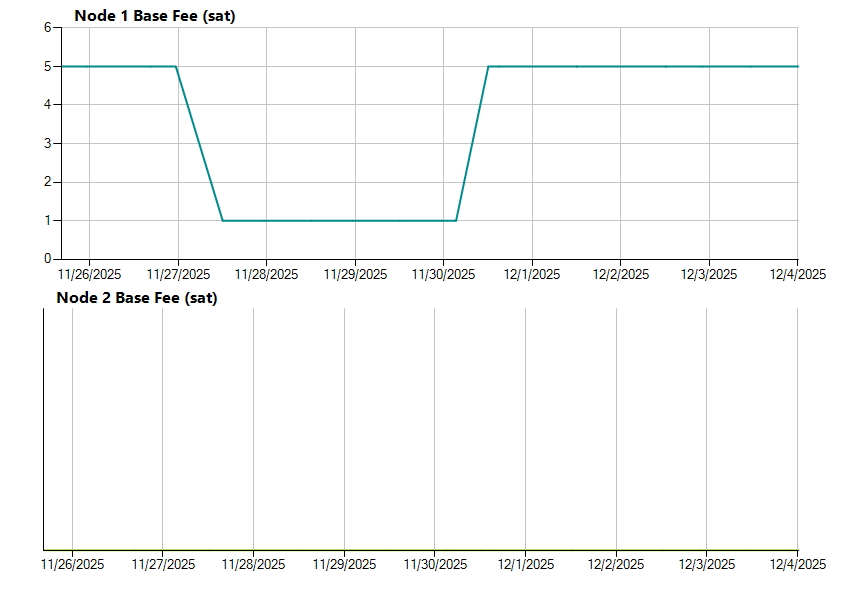Screen dimensions: 860x600
Task: Select 11/26/2025 date label on Node 2 chart
Action: click(x=72, y=565)
